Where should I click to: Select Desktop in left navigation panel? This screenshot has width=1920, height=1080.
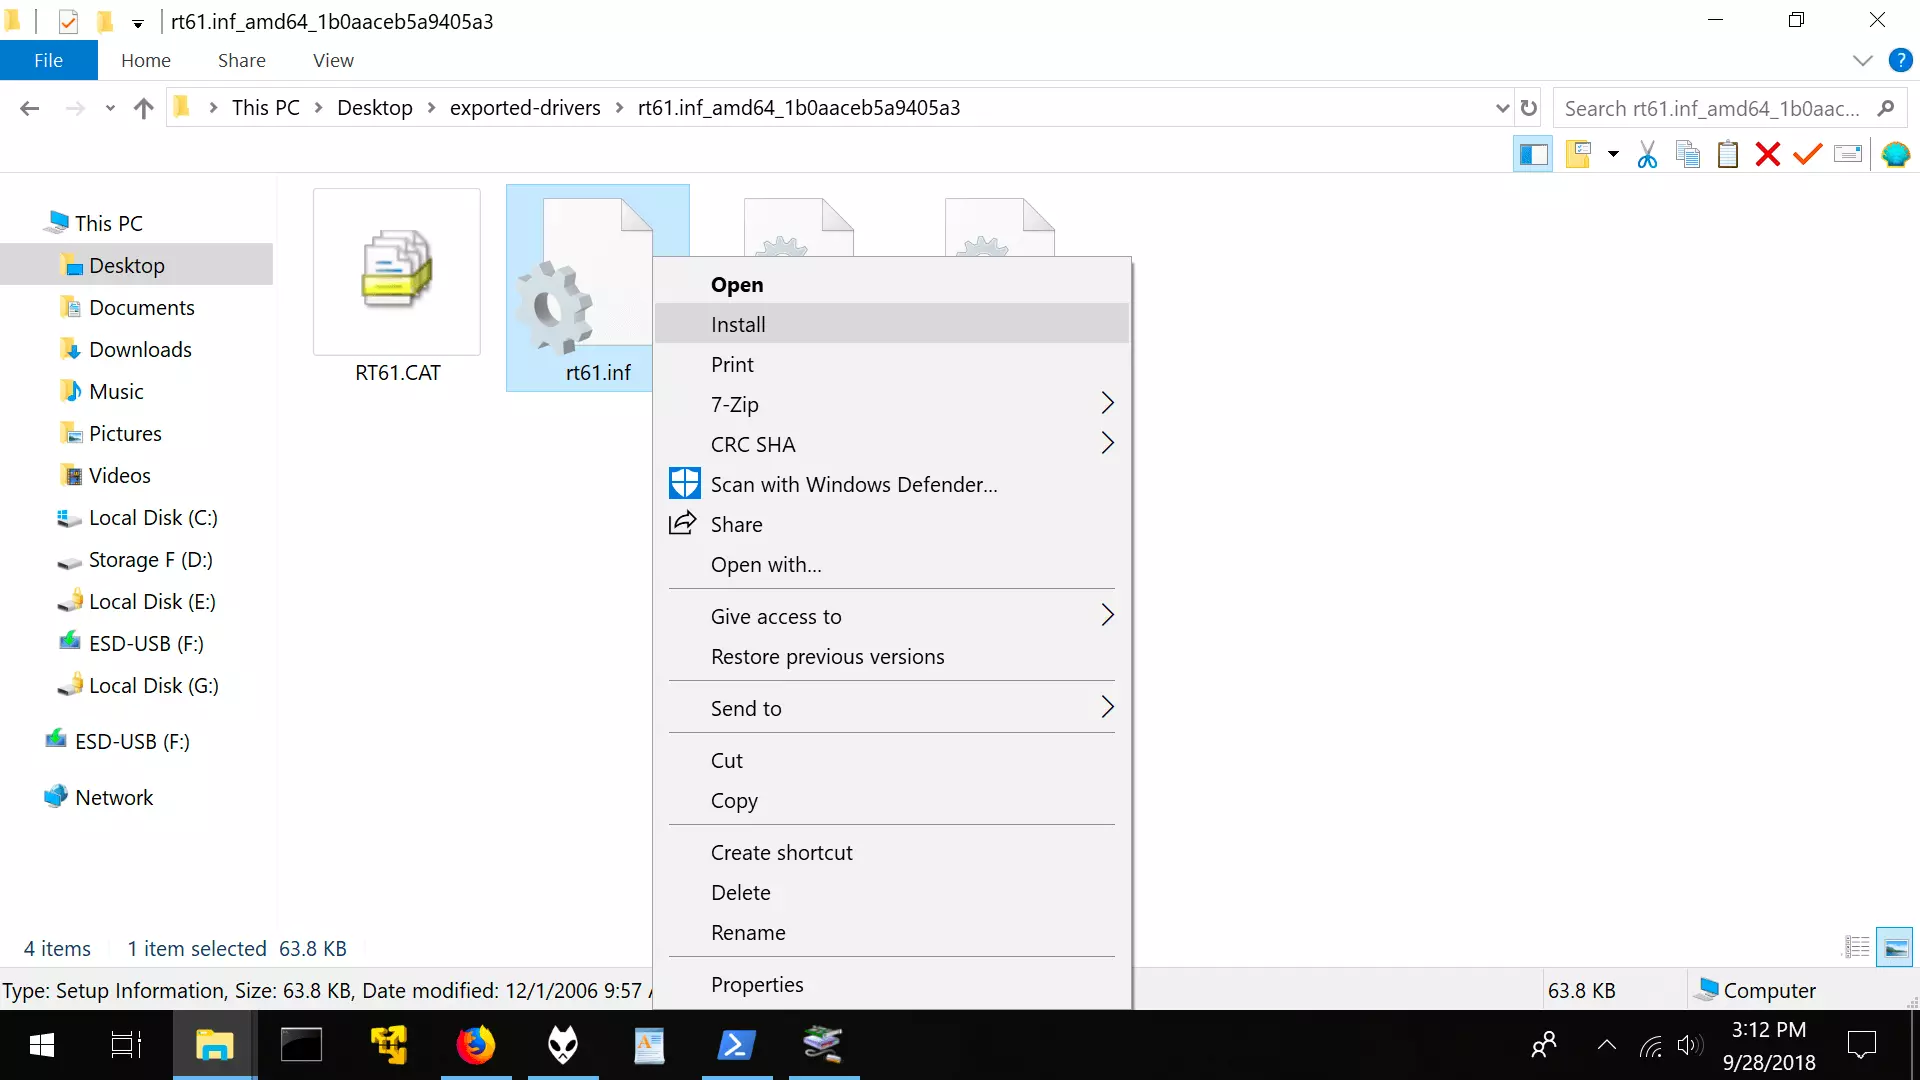127,264
